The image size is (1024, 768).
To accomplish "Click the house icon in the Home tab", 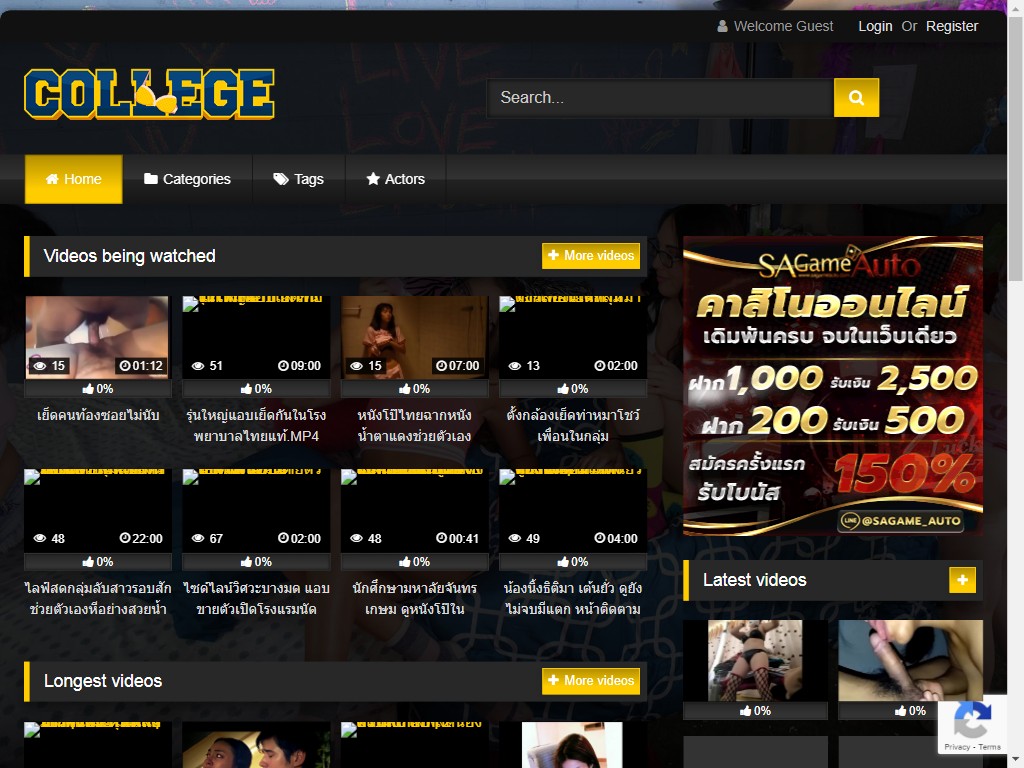I will pyautogui.click(x=52, y=179).
